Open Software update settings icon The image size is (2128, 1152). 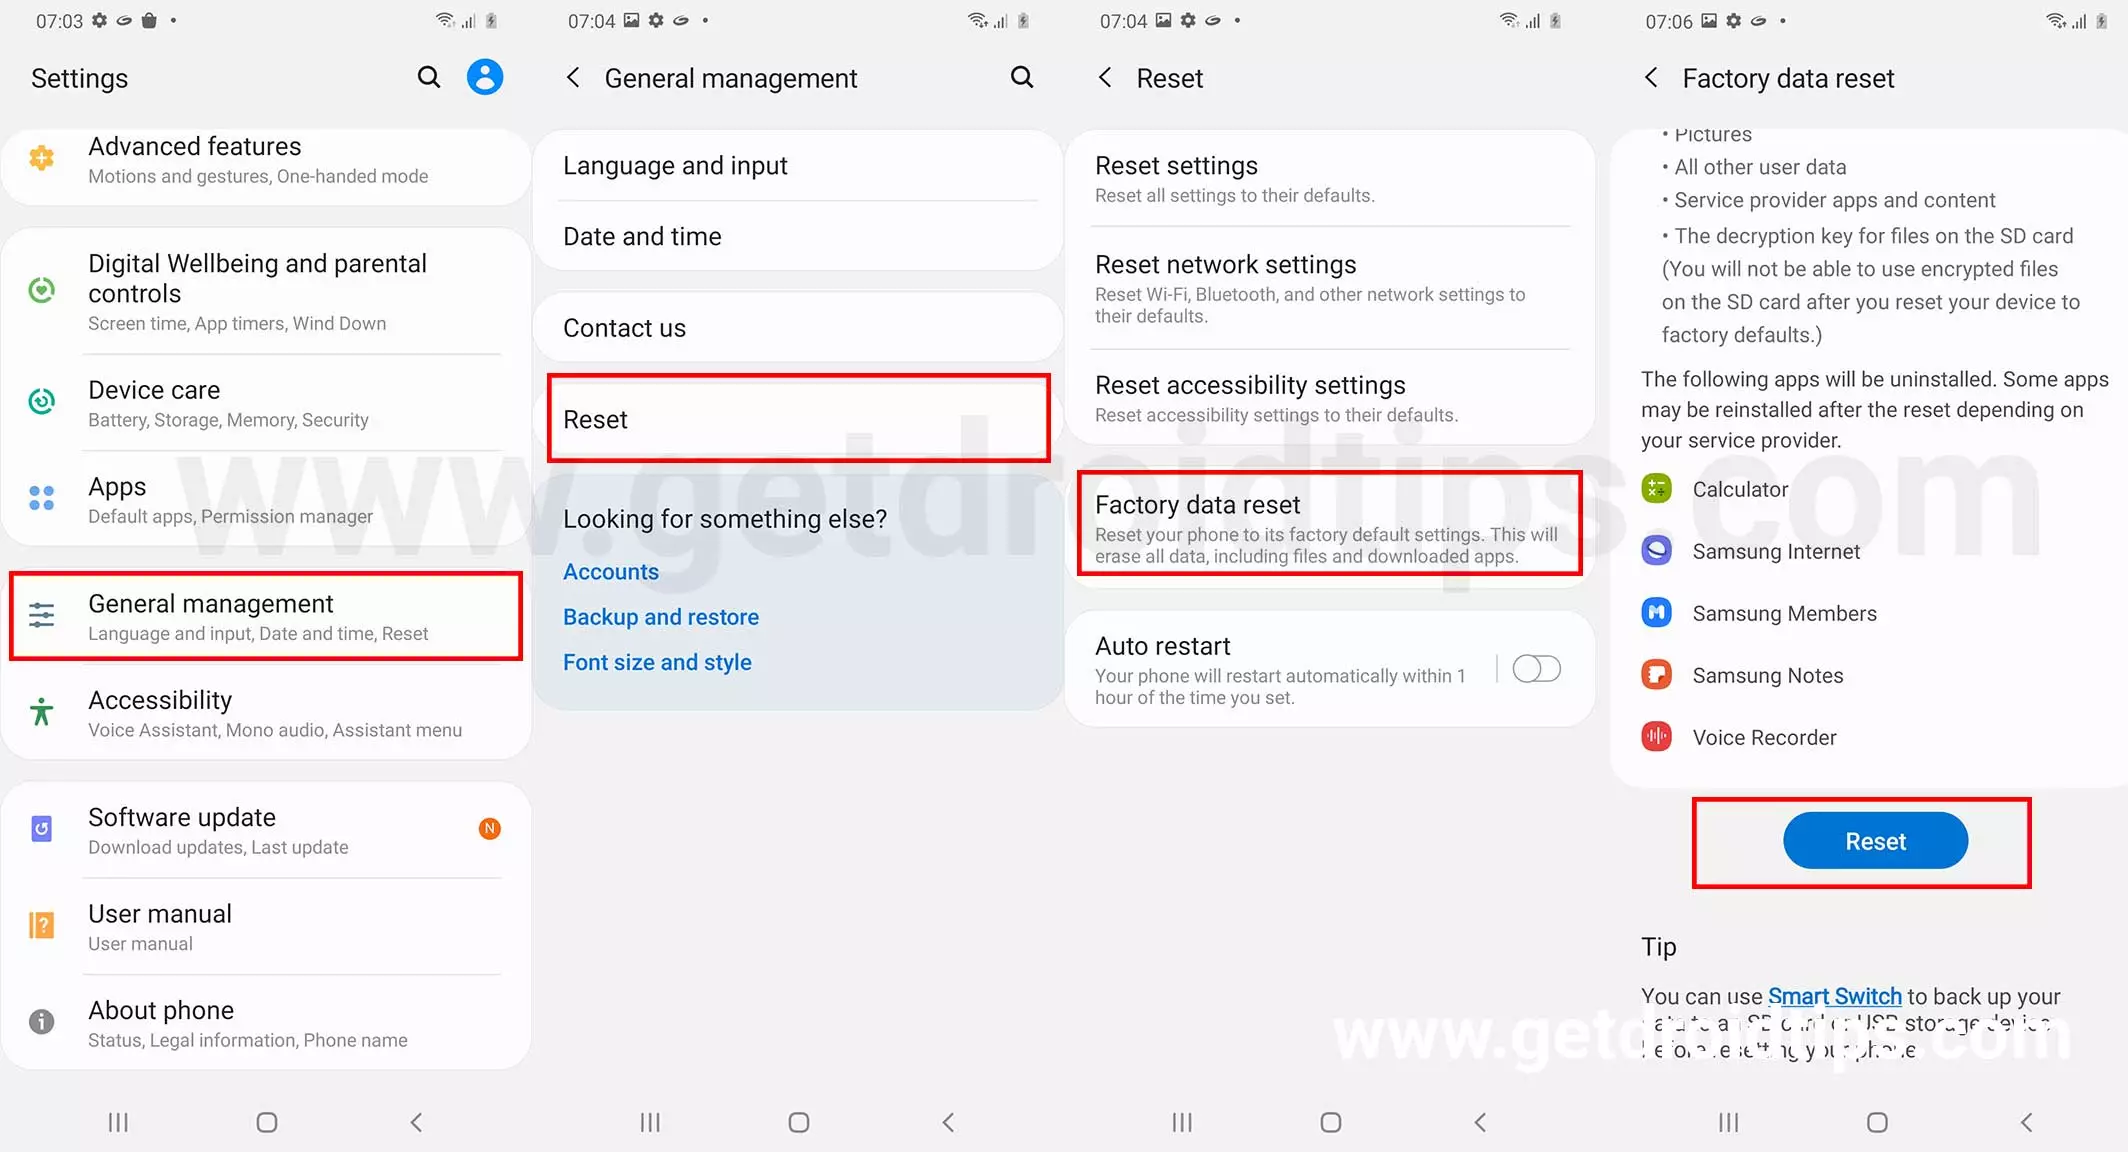[x=40, y=829]
